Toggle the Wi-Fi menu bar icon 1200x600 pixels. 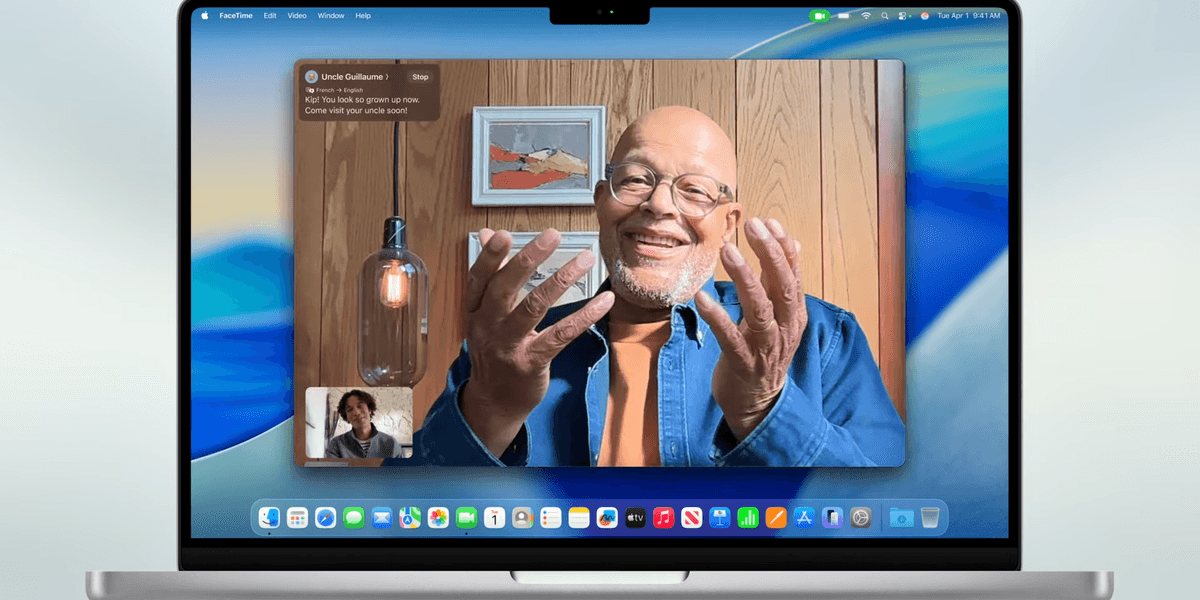[x=866, y=16]
